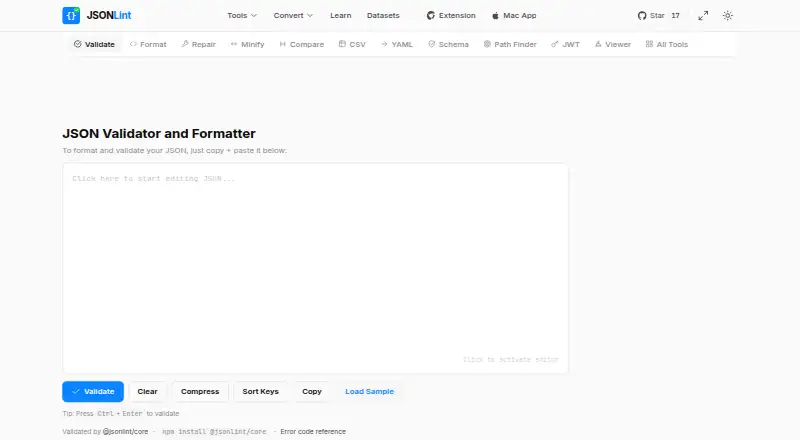Click the Compress button
The width and height of the screenshot is (800, 440).
(200, 392)
